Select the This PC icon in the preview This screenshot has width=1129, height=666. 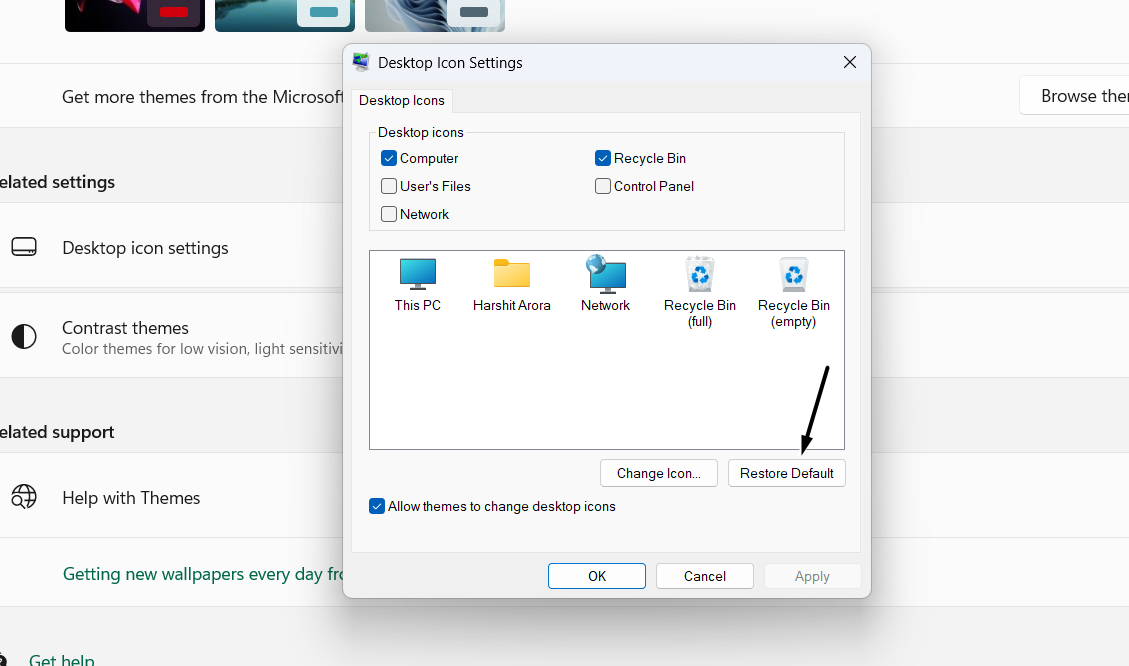pos(417,272)
